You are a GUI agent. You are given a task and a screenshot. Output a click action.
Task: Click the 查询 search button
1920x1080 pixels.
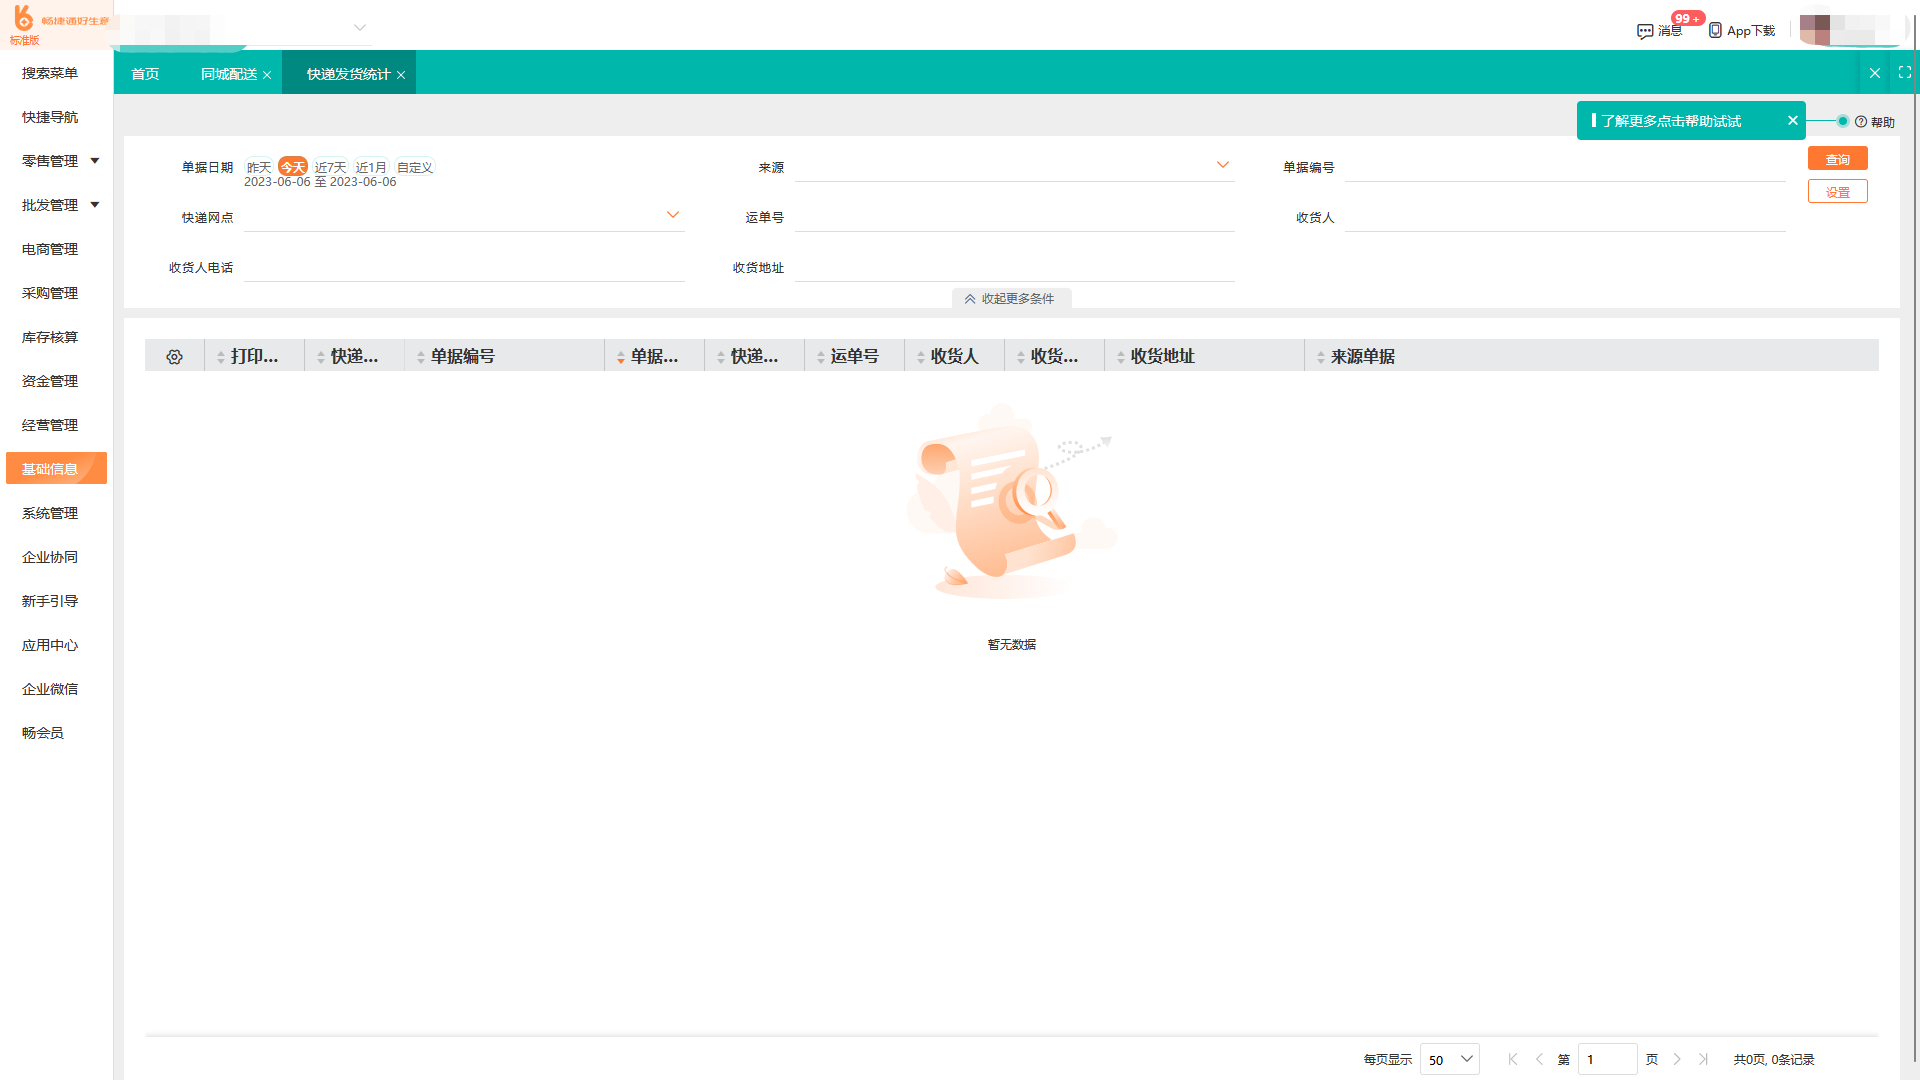[x=1838, y=160]
